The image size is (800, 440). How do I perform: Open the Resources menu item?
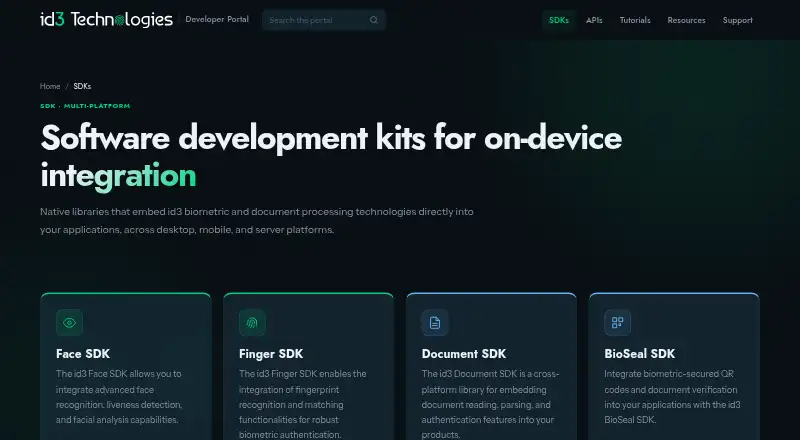(x=686, y=20)
